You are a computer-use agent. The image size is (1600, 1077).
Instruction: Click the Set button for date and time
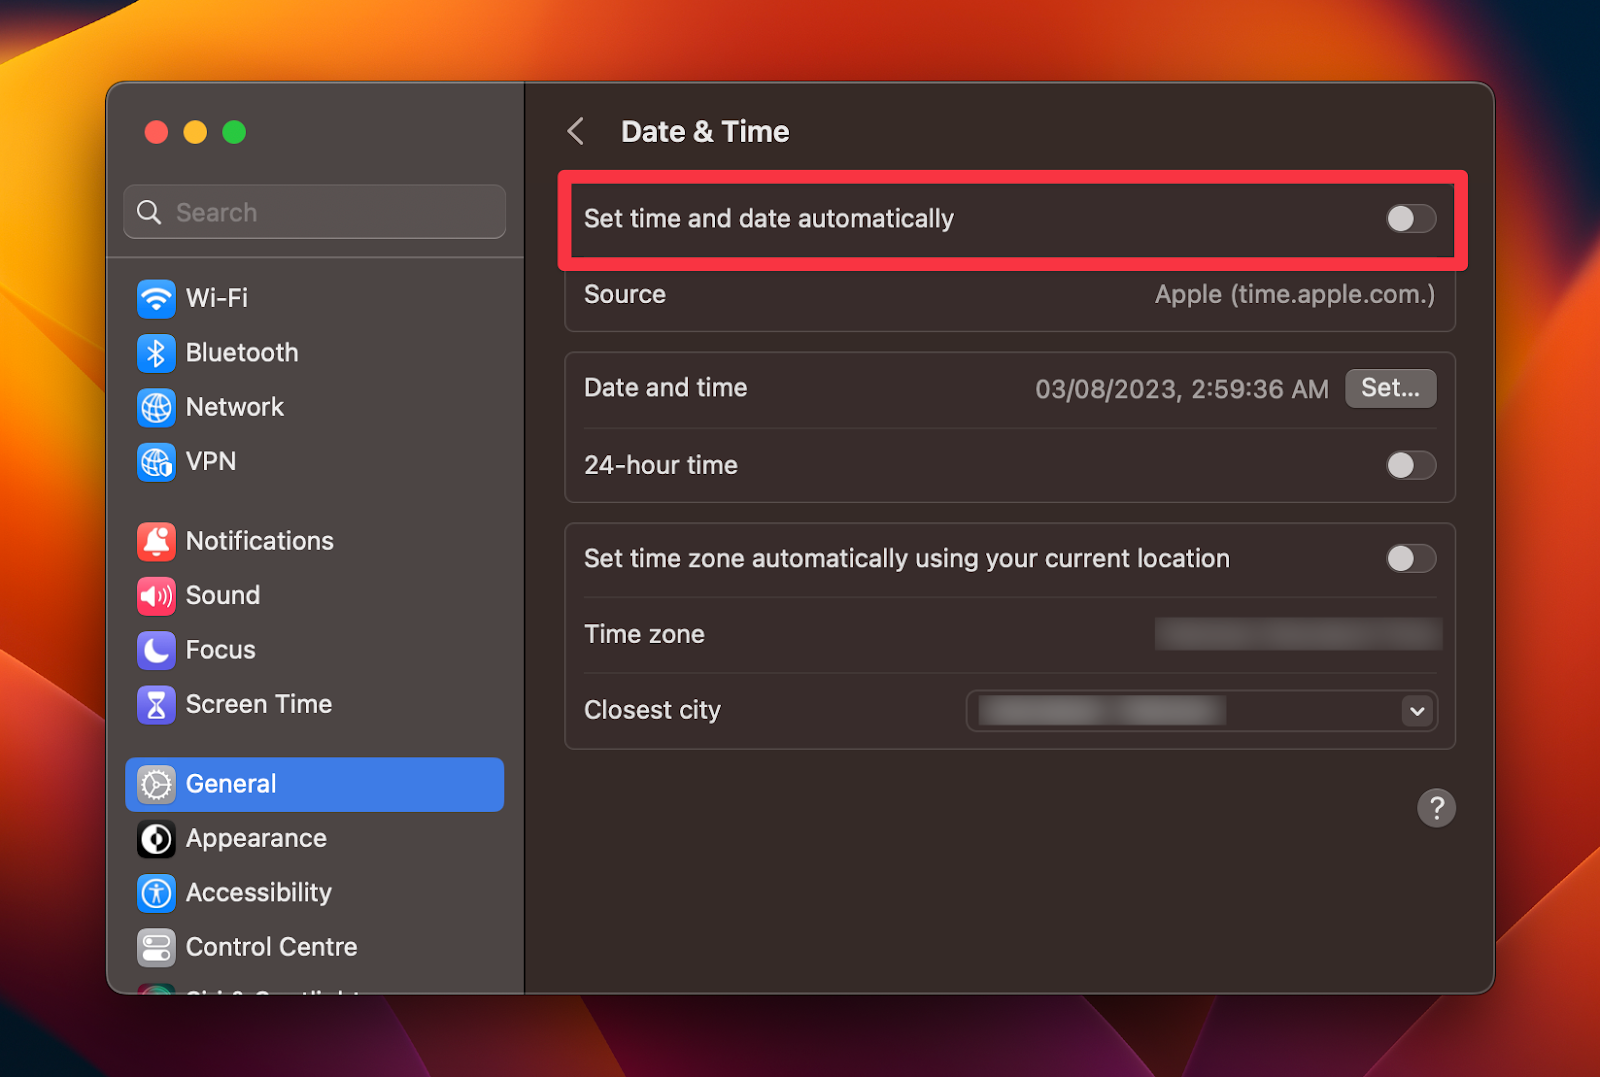click(x=1390, y=388)
